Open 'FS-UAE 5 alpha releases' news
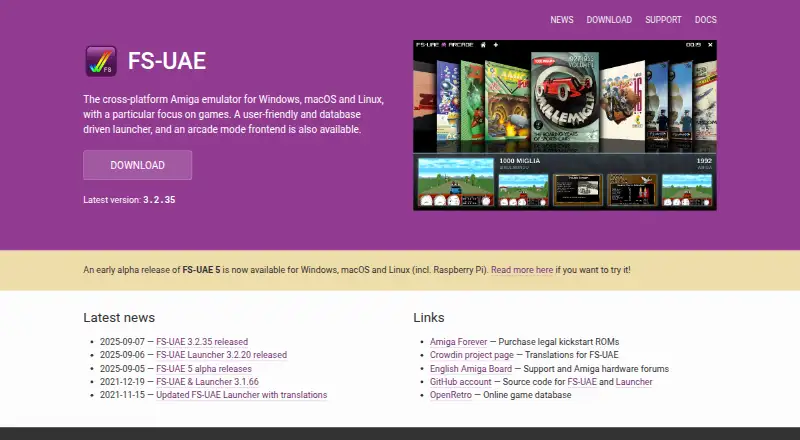Viewport: 800px width, 440px height. 204,369
